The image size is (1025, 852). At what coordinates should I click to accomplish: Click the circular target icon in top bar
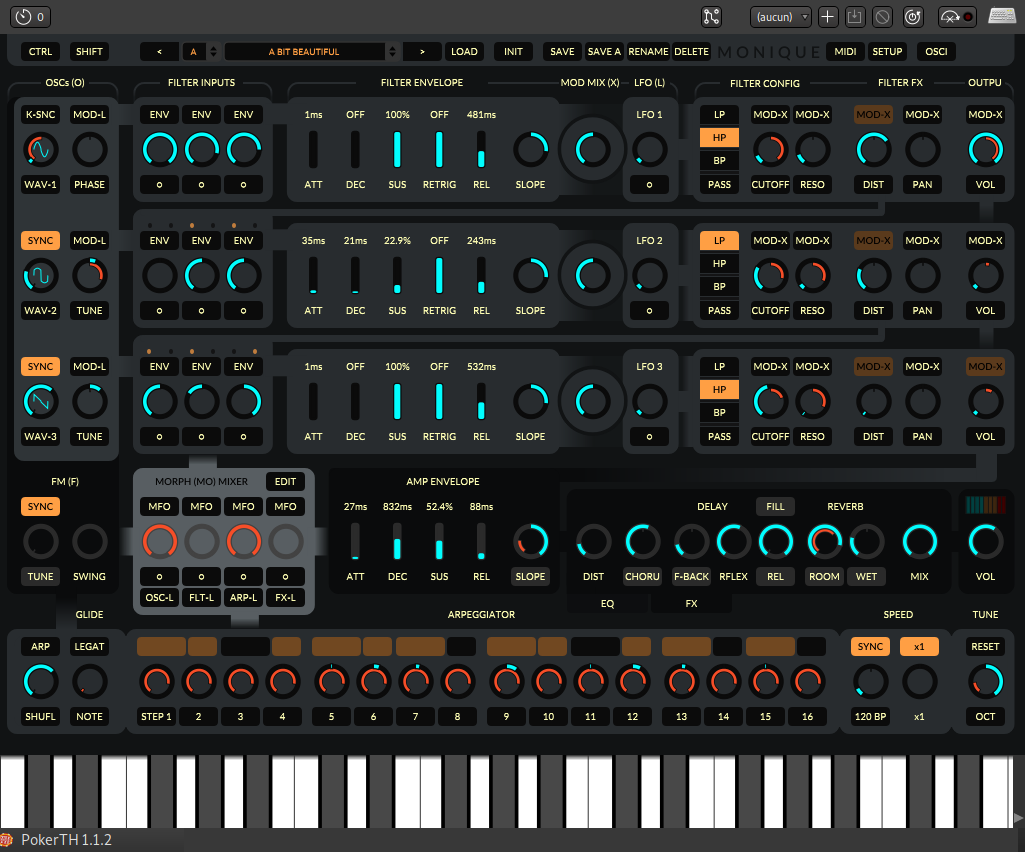(913, 17)
